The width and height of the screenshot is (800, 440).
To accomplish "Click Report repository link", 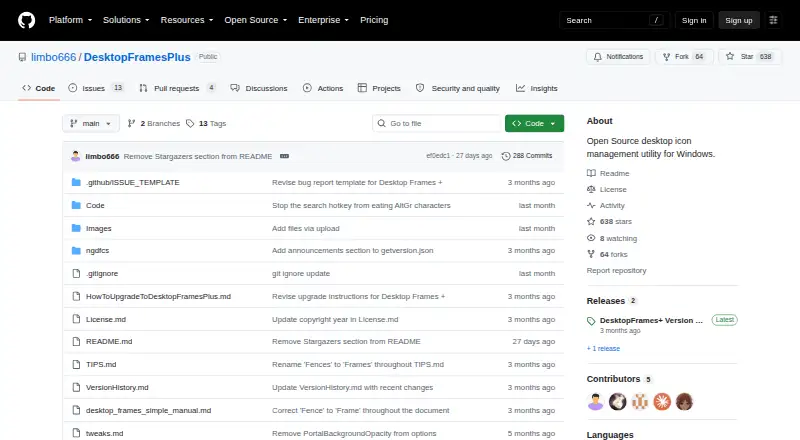I will click(616, 271).
